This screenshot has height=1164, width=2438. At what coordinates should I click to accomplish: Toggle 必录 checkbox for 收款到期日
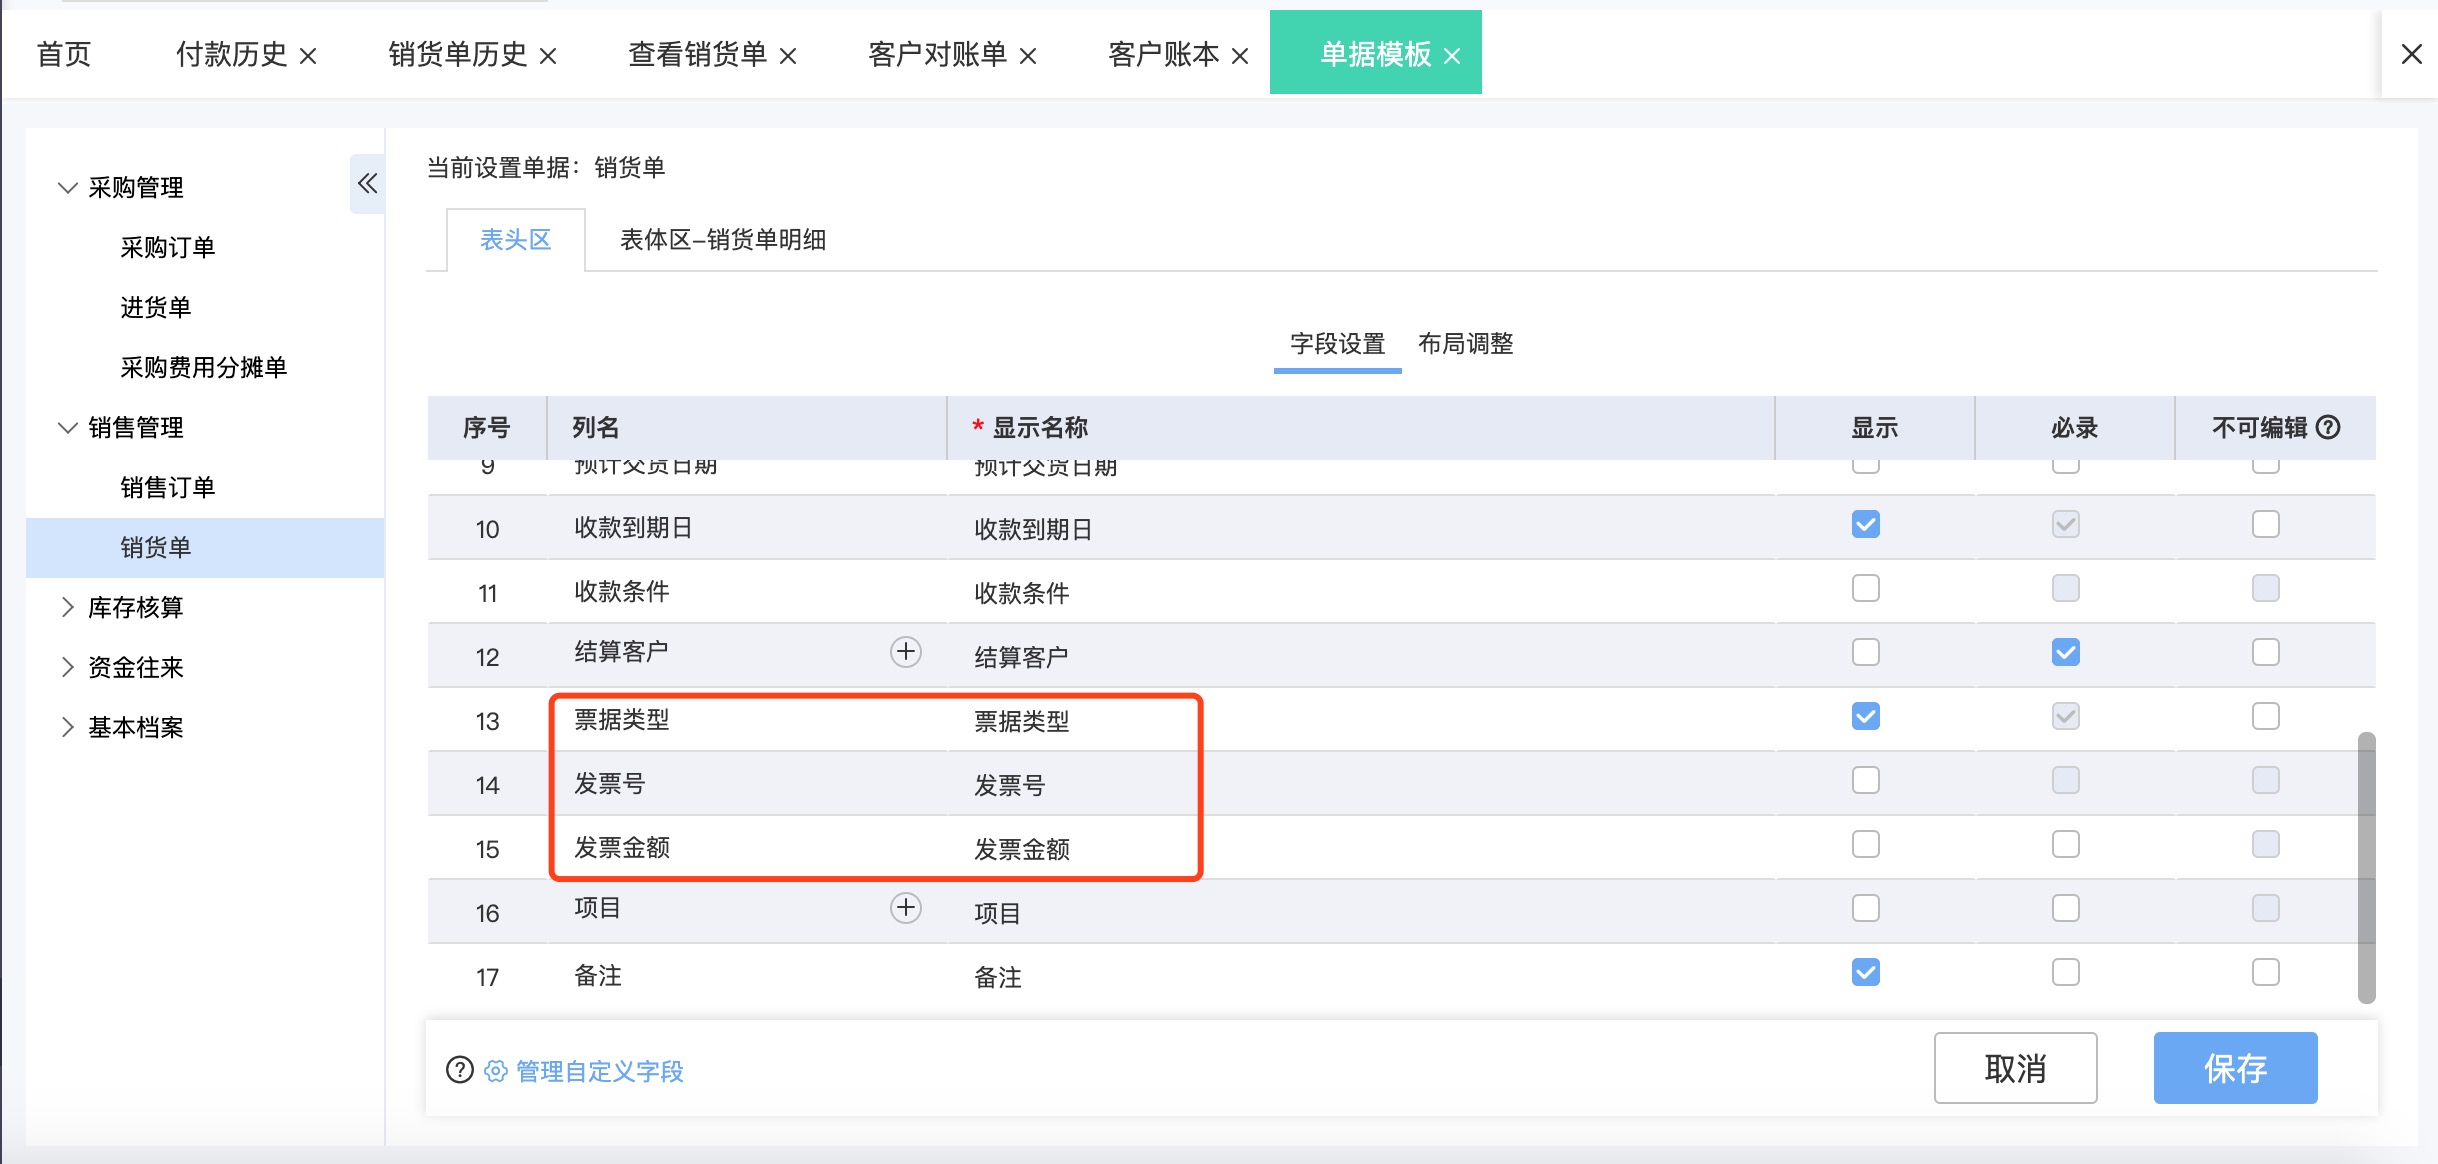tap(2066, 525)
